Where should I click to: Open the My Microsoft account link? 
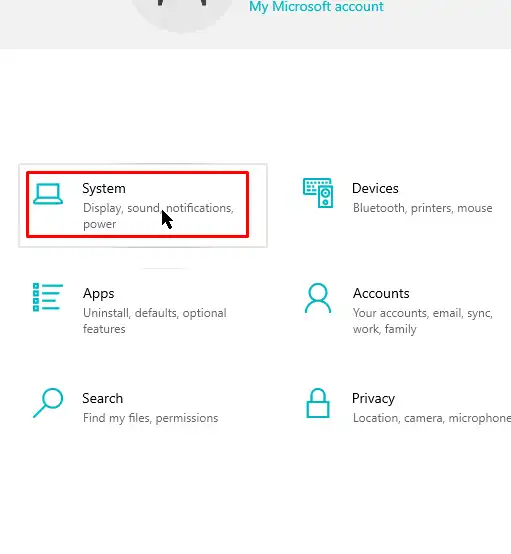point(316,6)
